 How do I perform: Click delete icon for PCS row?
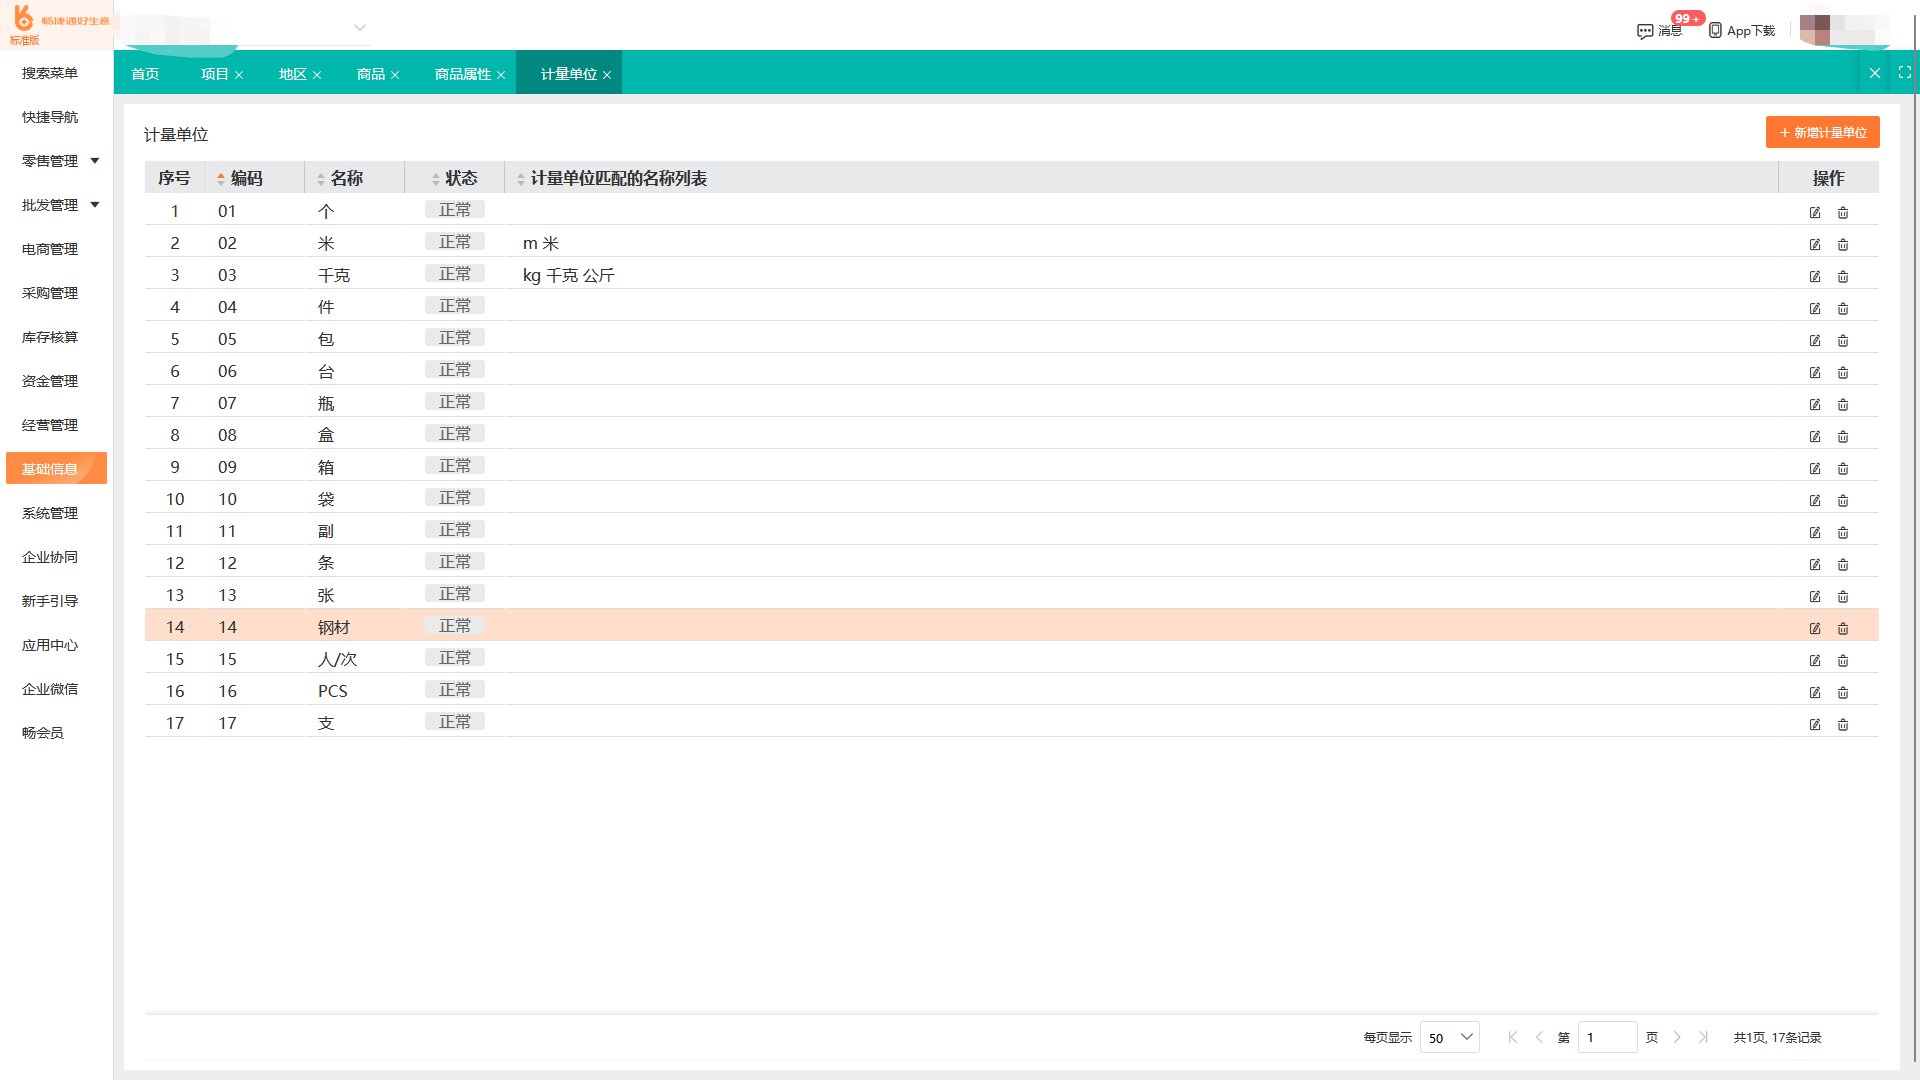pos(1842,691)
